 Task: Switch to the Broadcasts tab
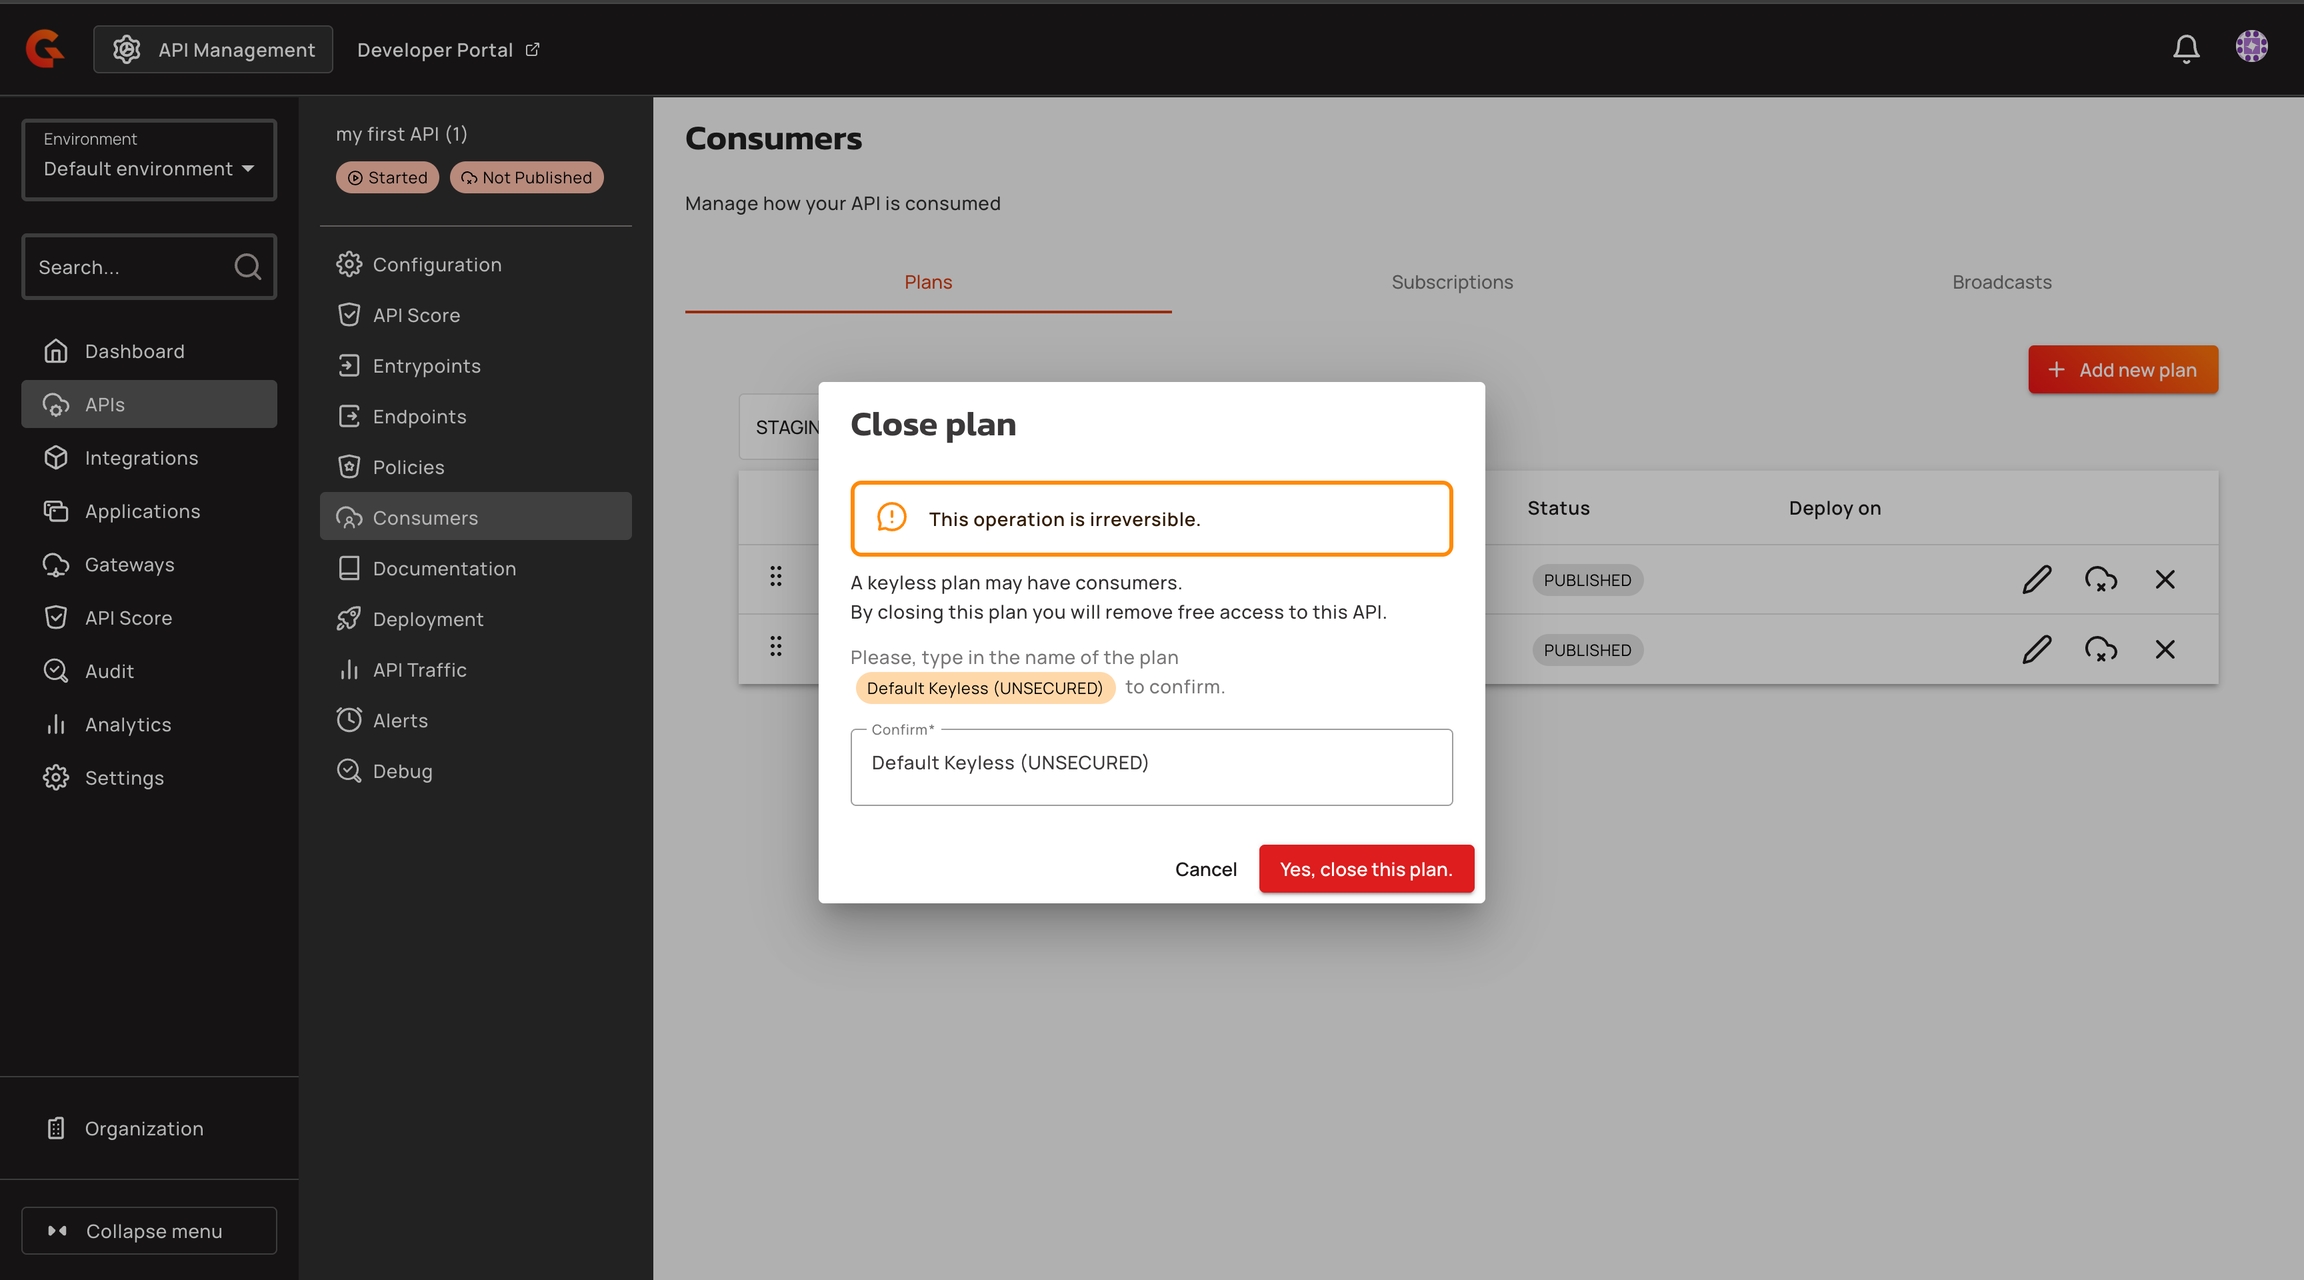tap(2001, 282)
